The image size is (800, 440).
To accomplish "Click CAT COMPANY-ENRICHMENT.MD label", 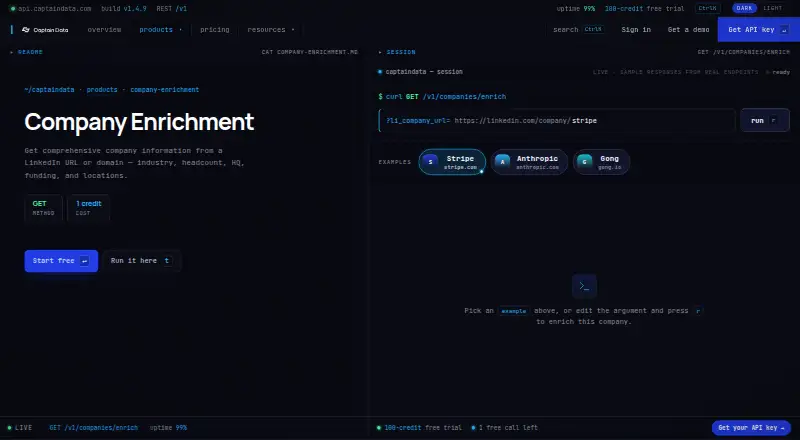I will [x=310, y=52].
